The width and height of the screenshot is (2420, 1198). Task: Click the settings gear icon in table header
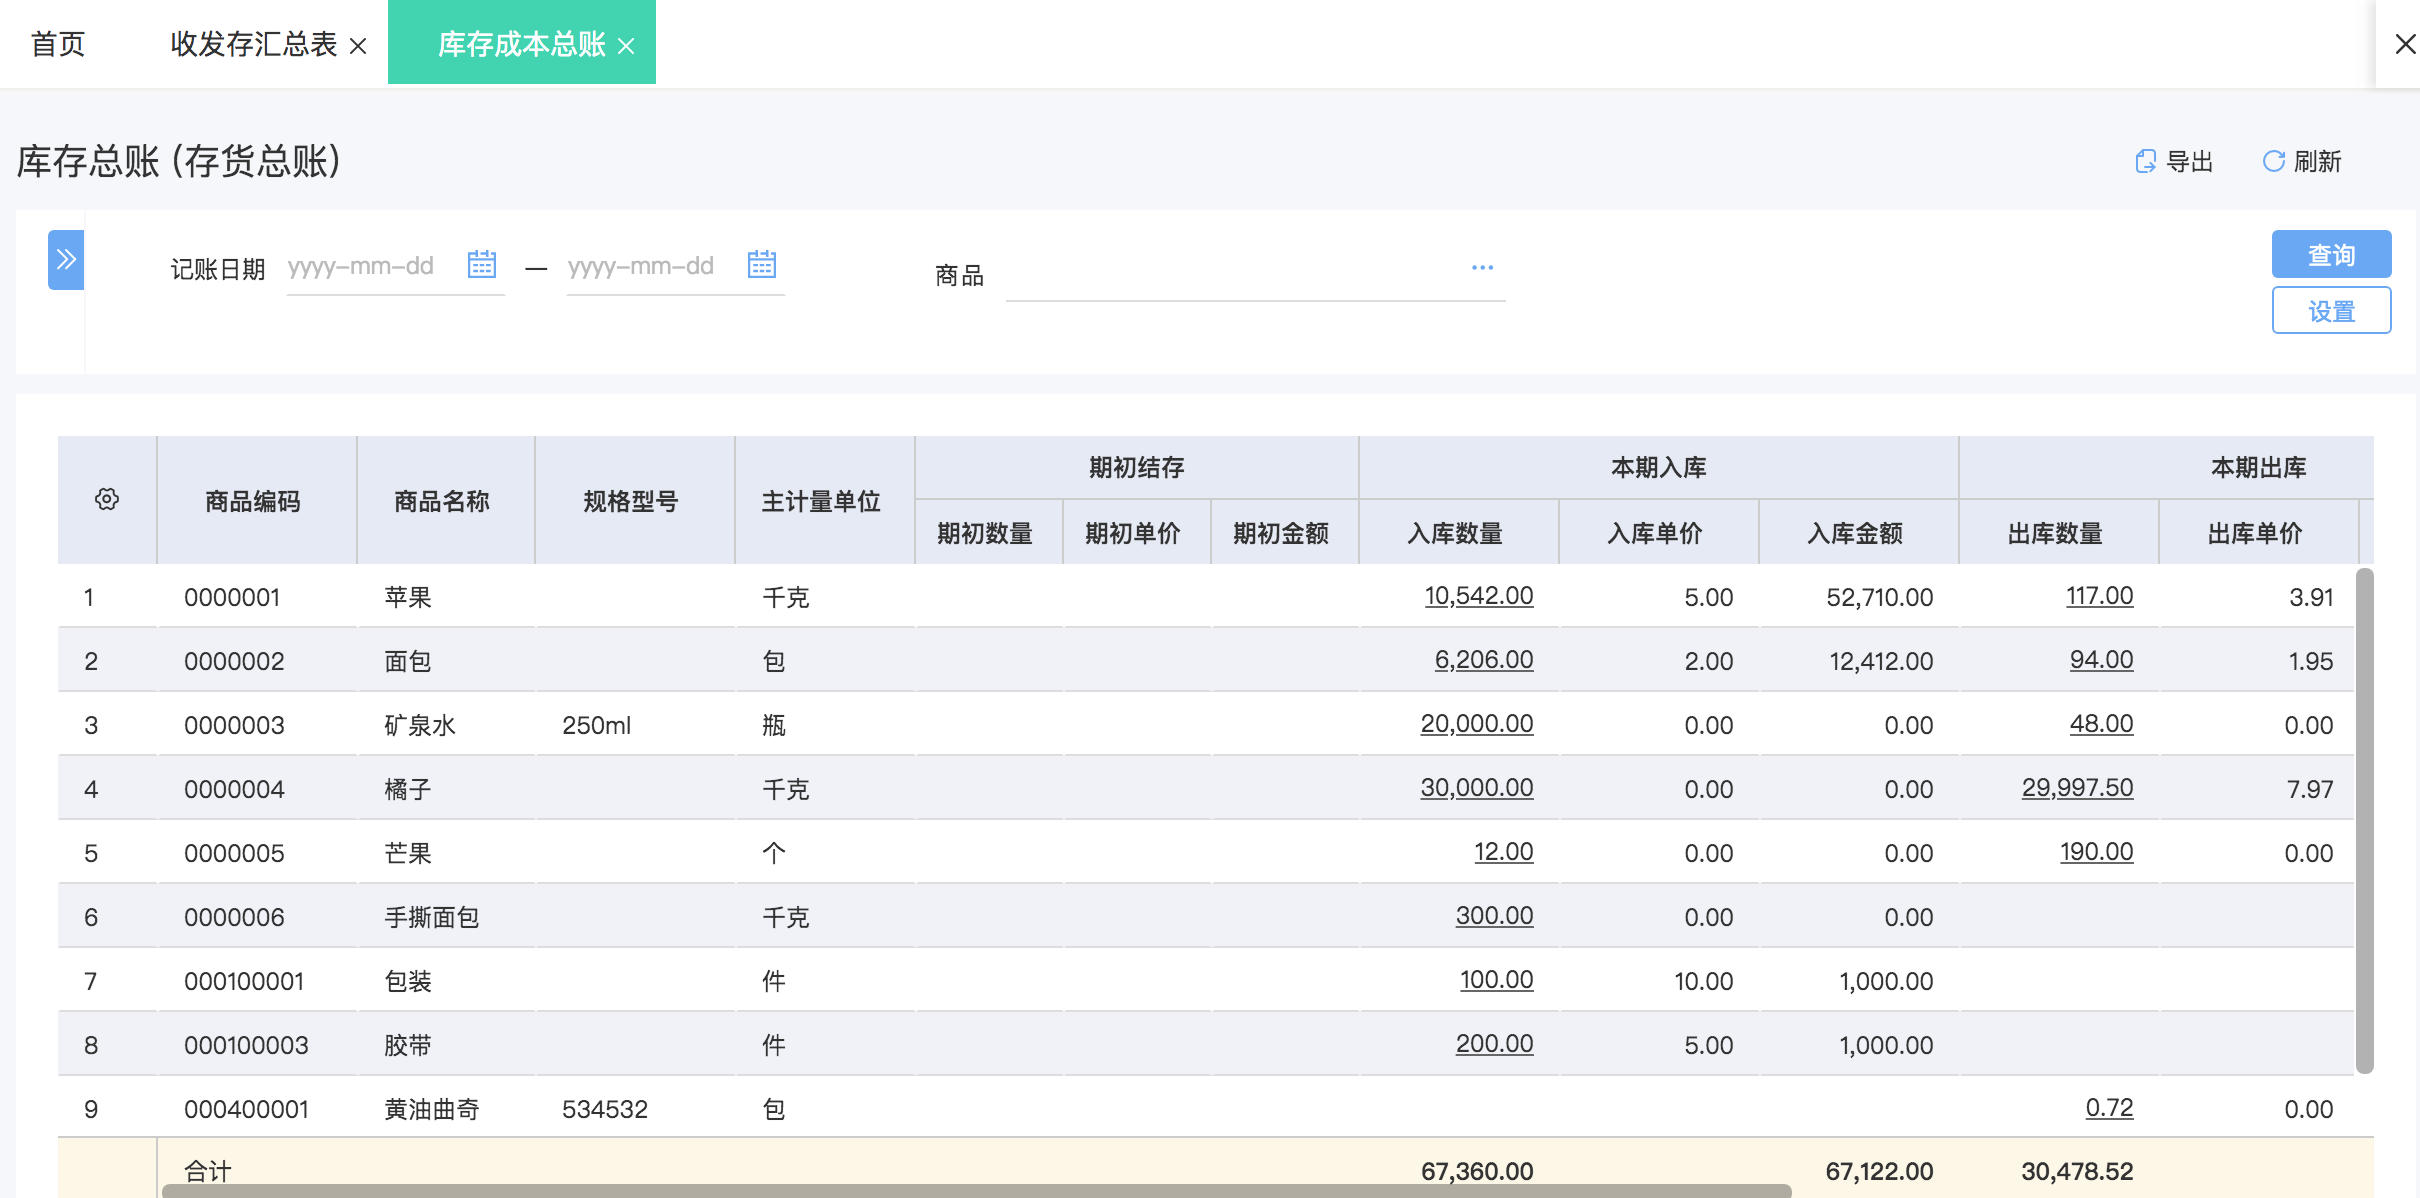point(105,499)
